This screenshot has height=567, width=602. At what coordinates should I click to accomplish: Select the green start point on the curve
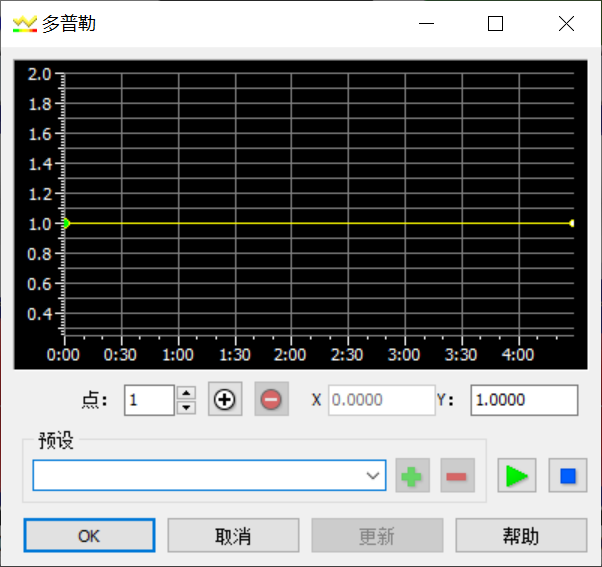pos(66,223)
